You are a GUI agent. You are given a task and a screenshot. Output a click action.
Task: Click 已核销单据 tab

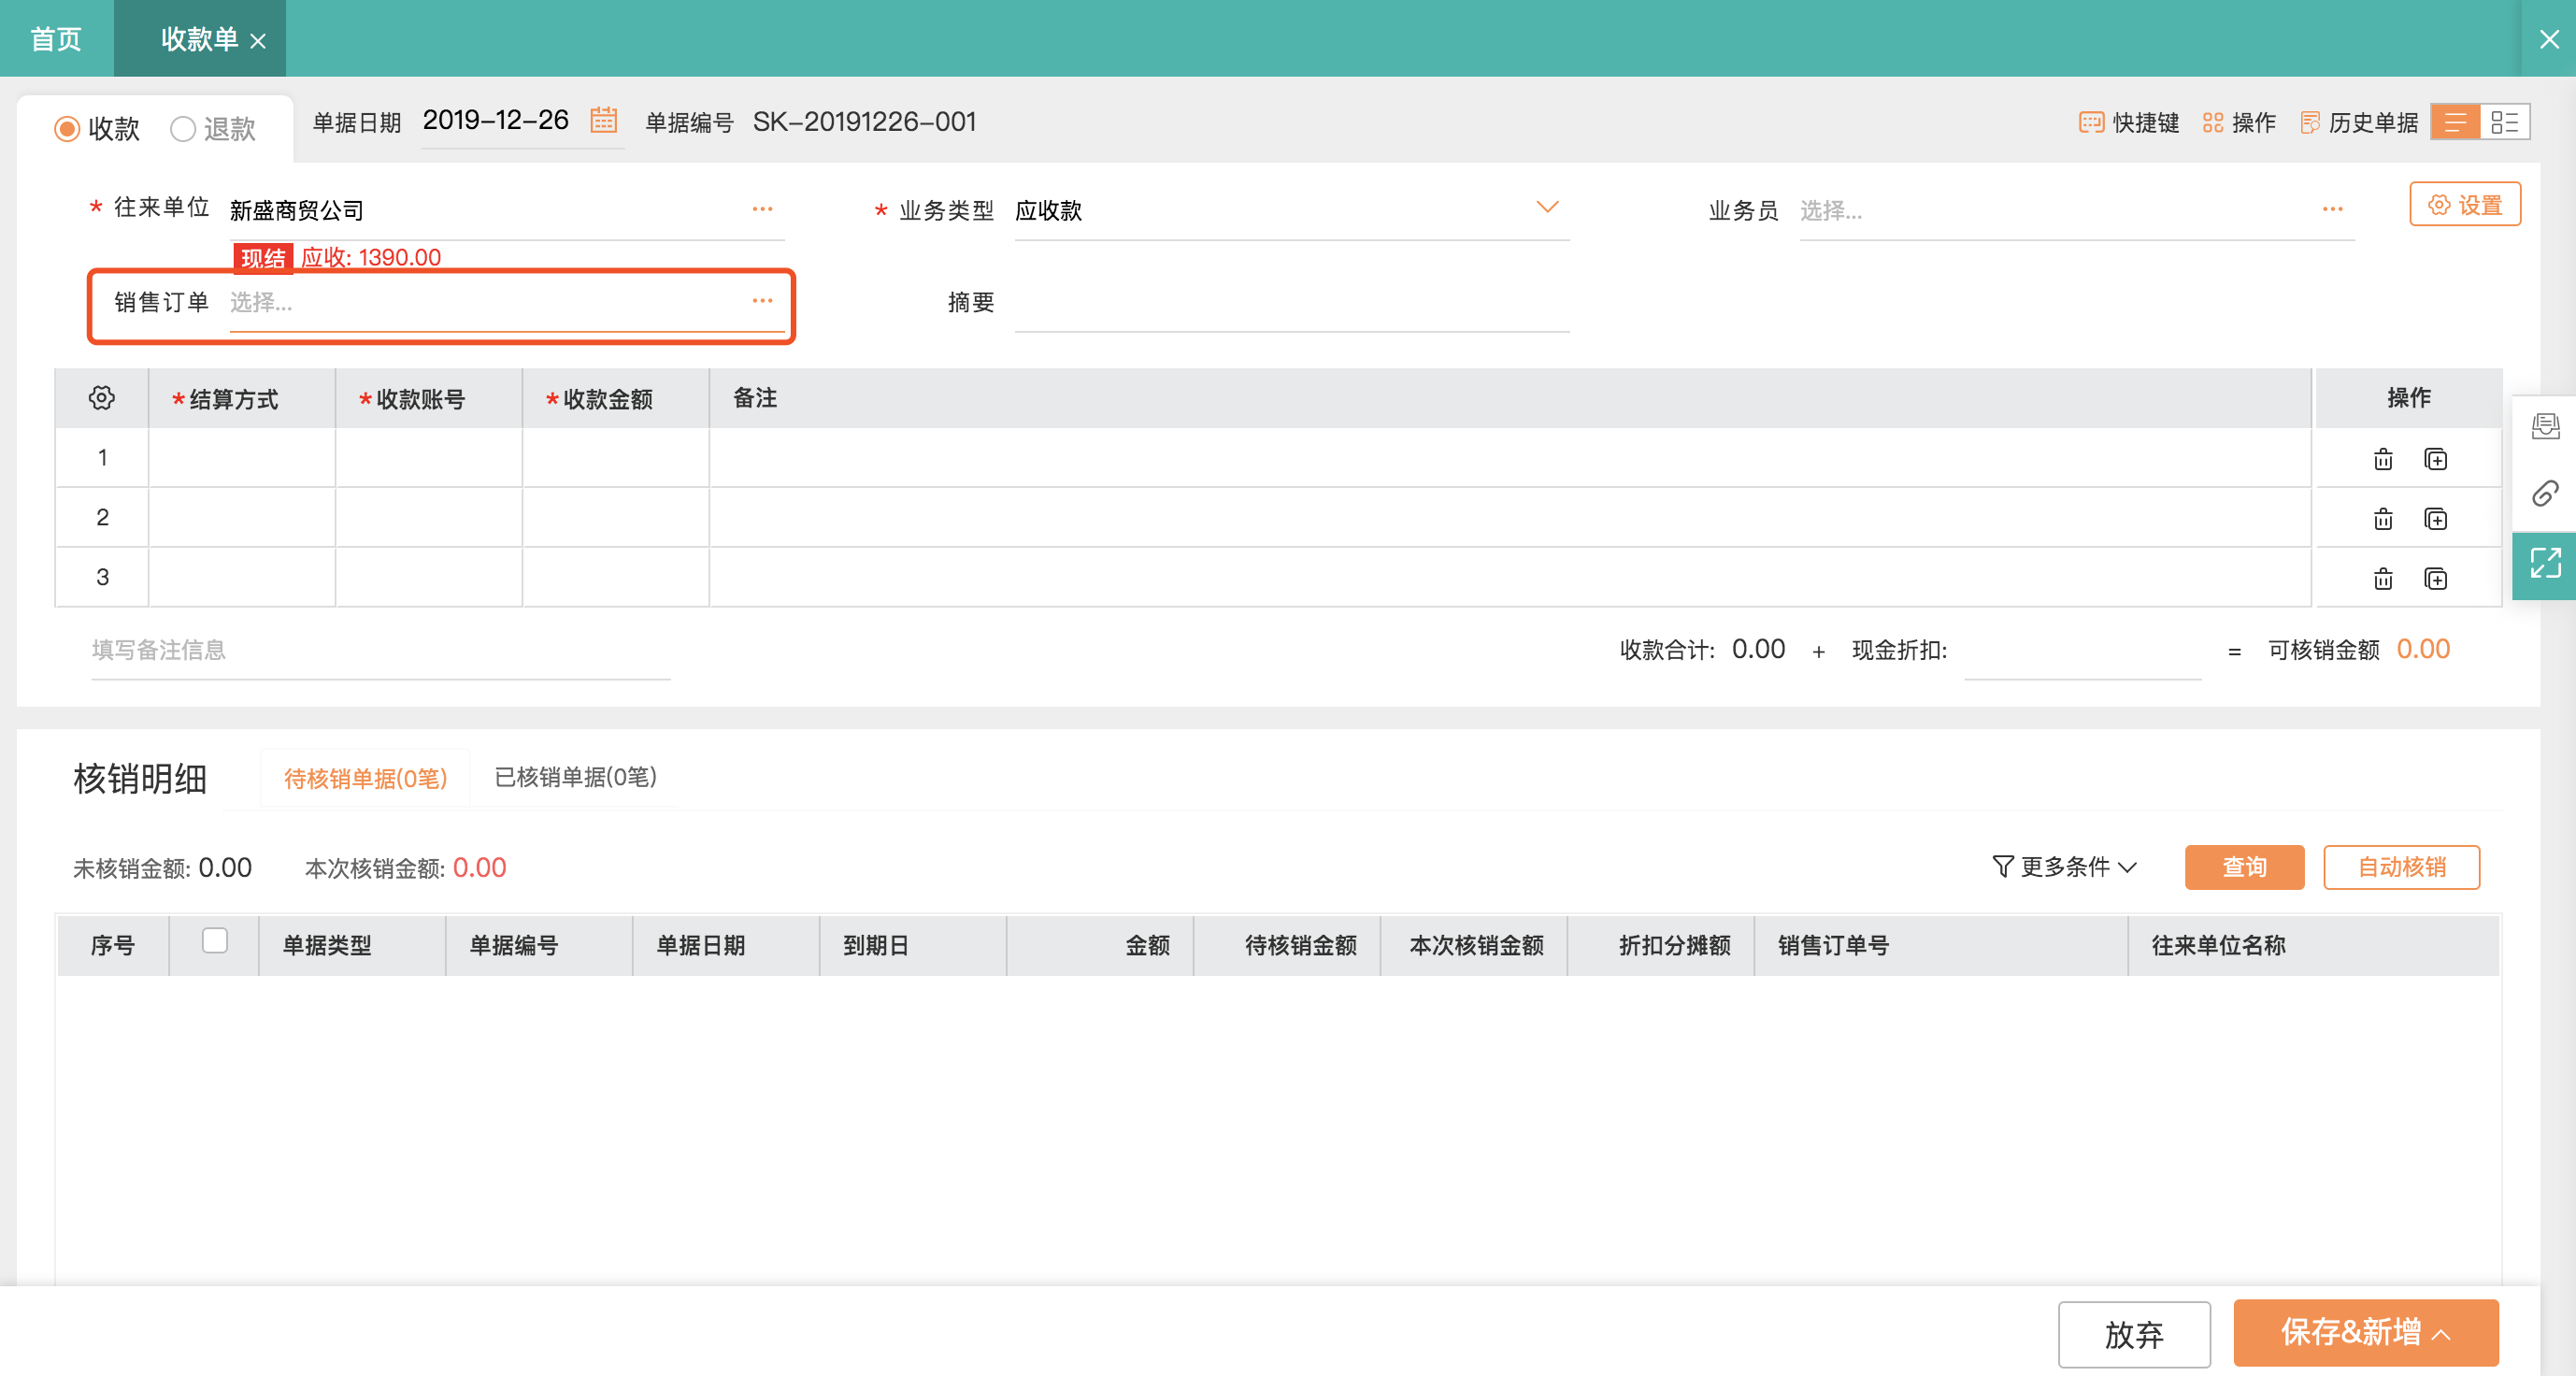(574, 777)
